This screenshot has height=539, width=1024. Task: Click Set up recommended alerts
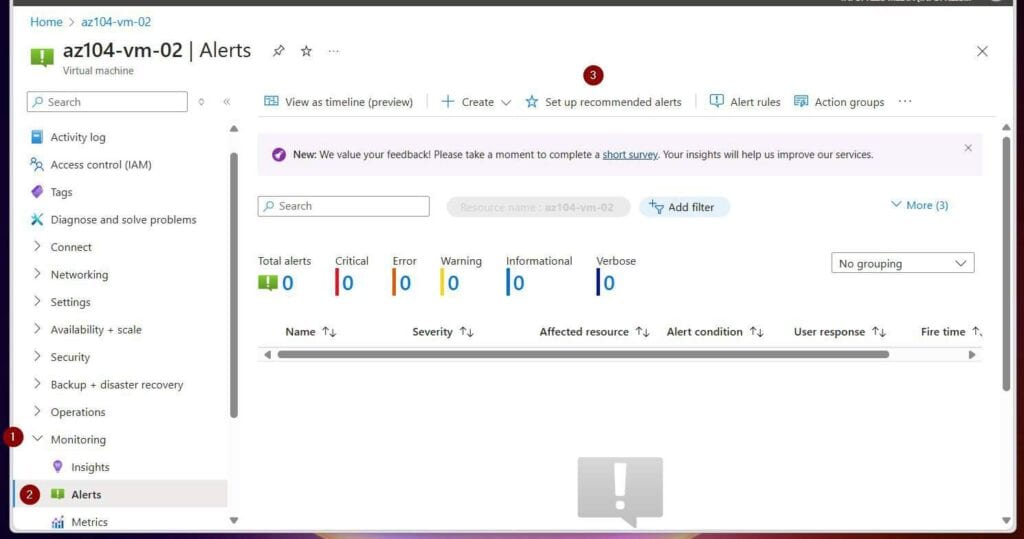pos(603,102)
